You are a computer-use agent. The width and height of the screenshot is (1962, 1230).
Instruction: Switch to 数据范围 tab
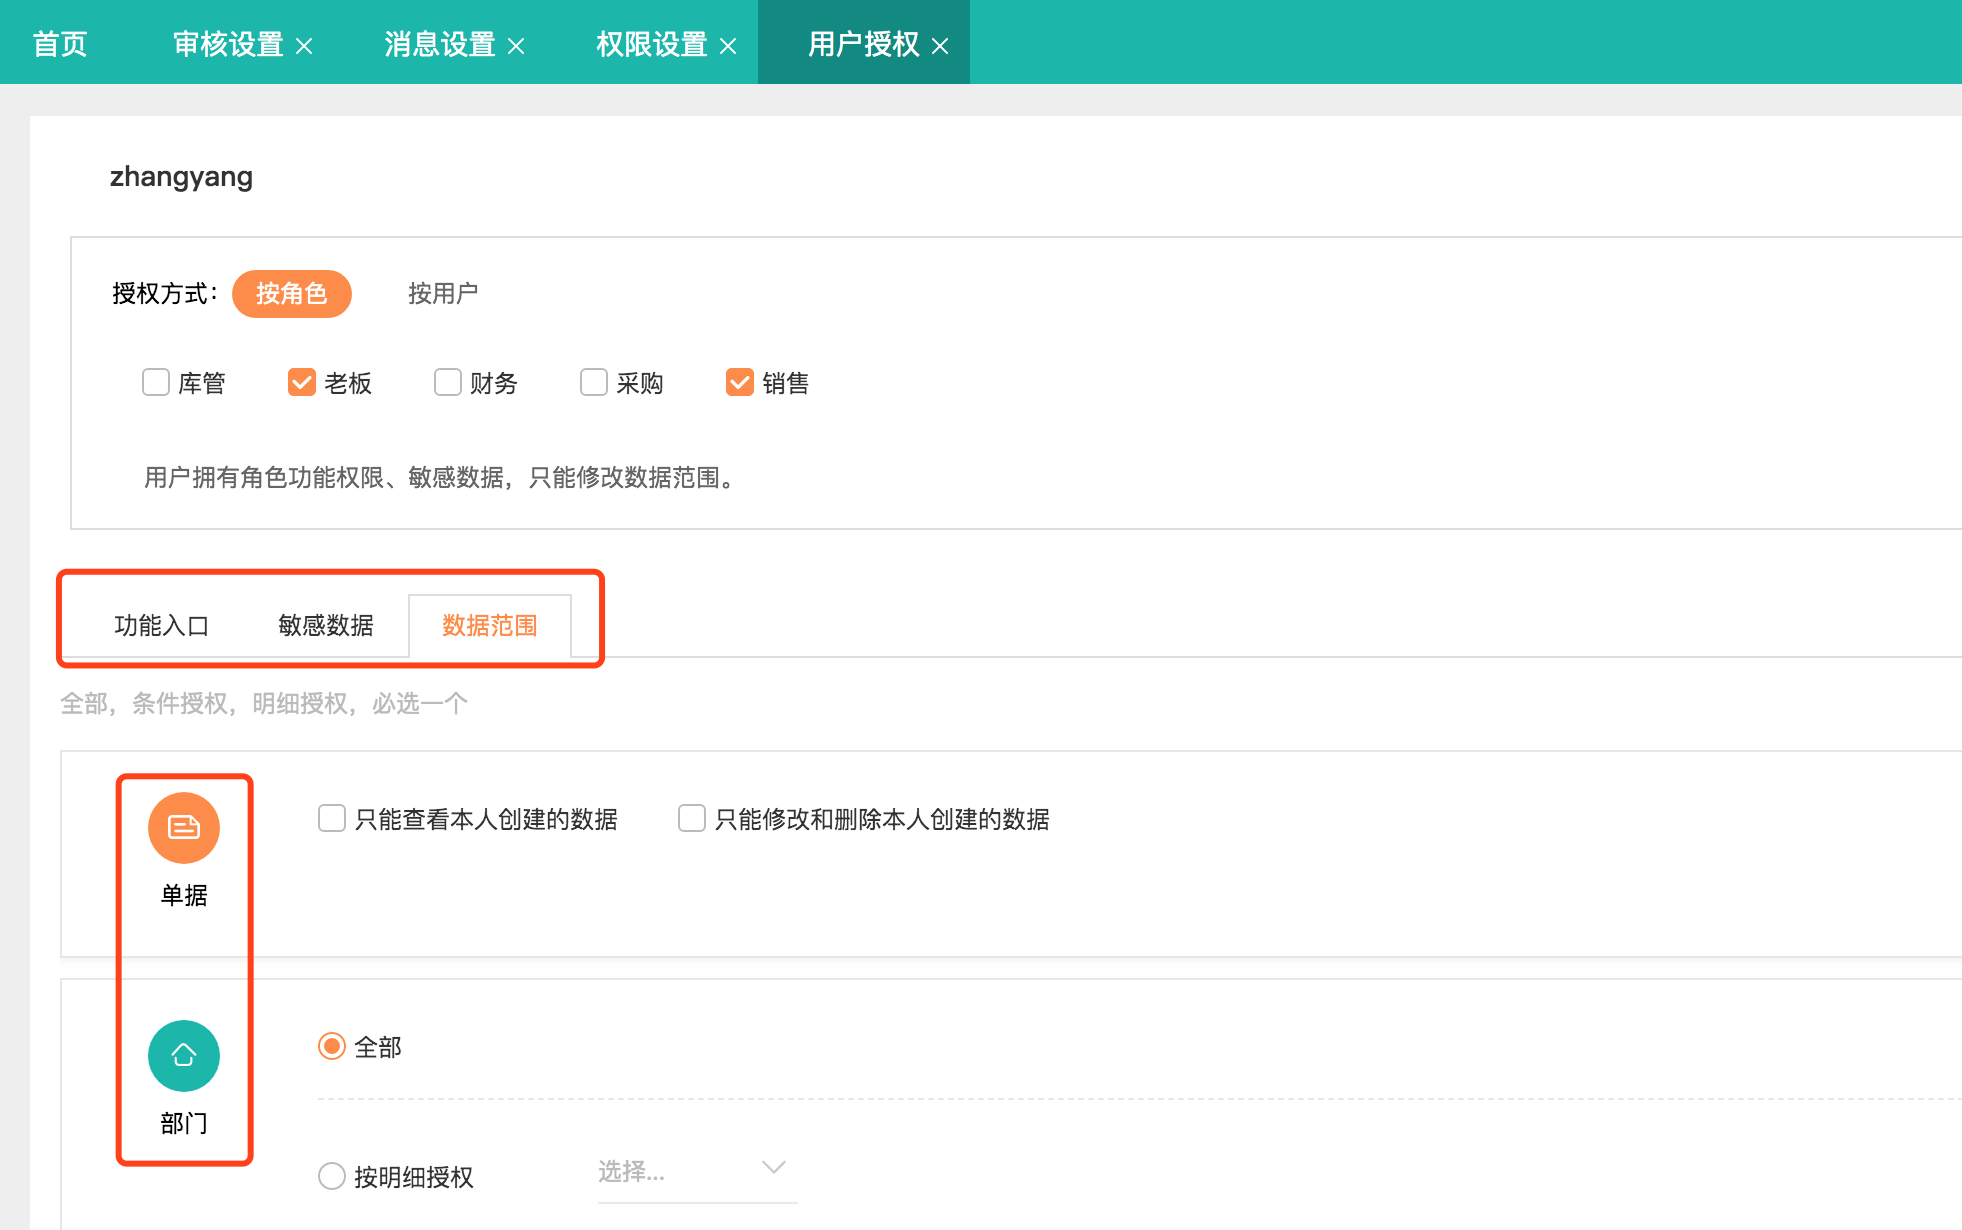(x=490, y=624)
